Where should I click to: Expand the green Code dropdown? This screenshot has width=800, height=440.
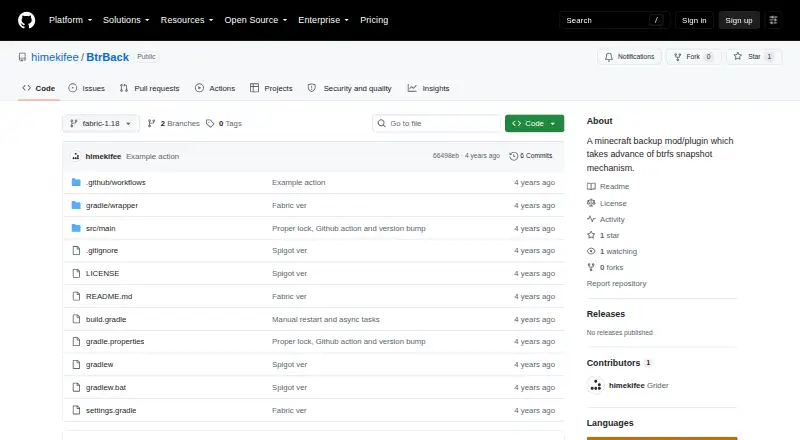click(534, 124)
